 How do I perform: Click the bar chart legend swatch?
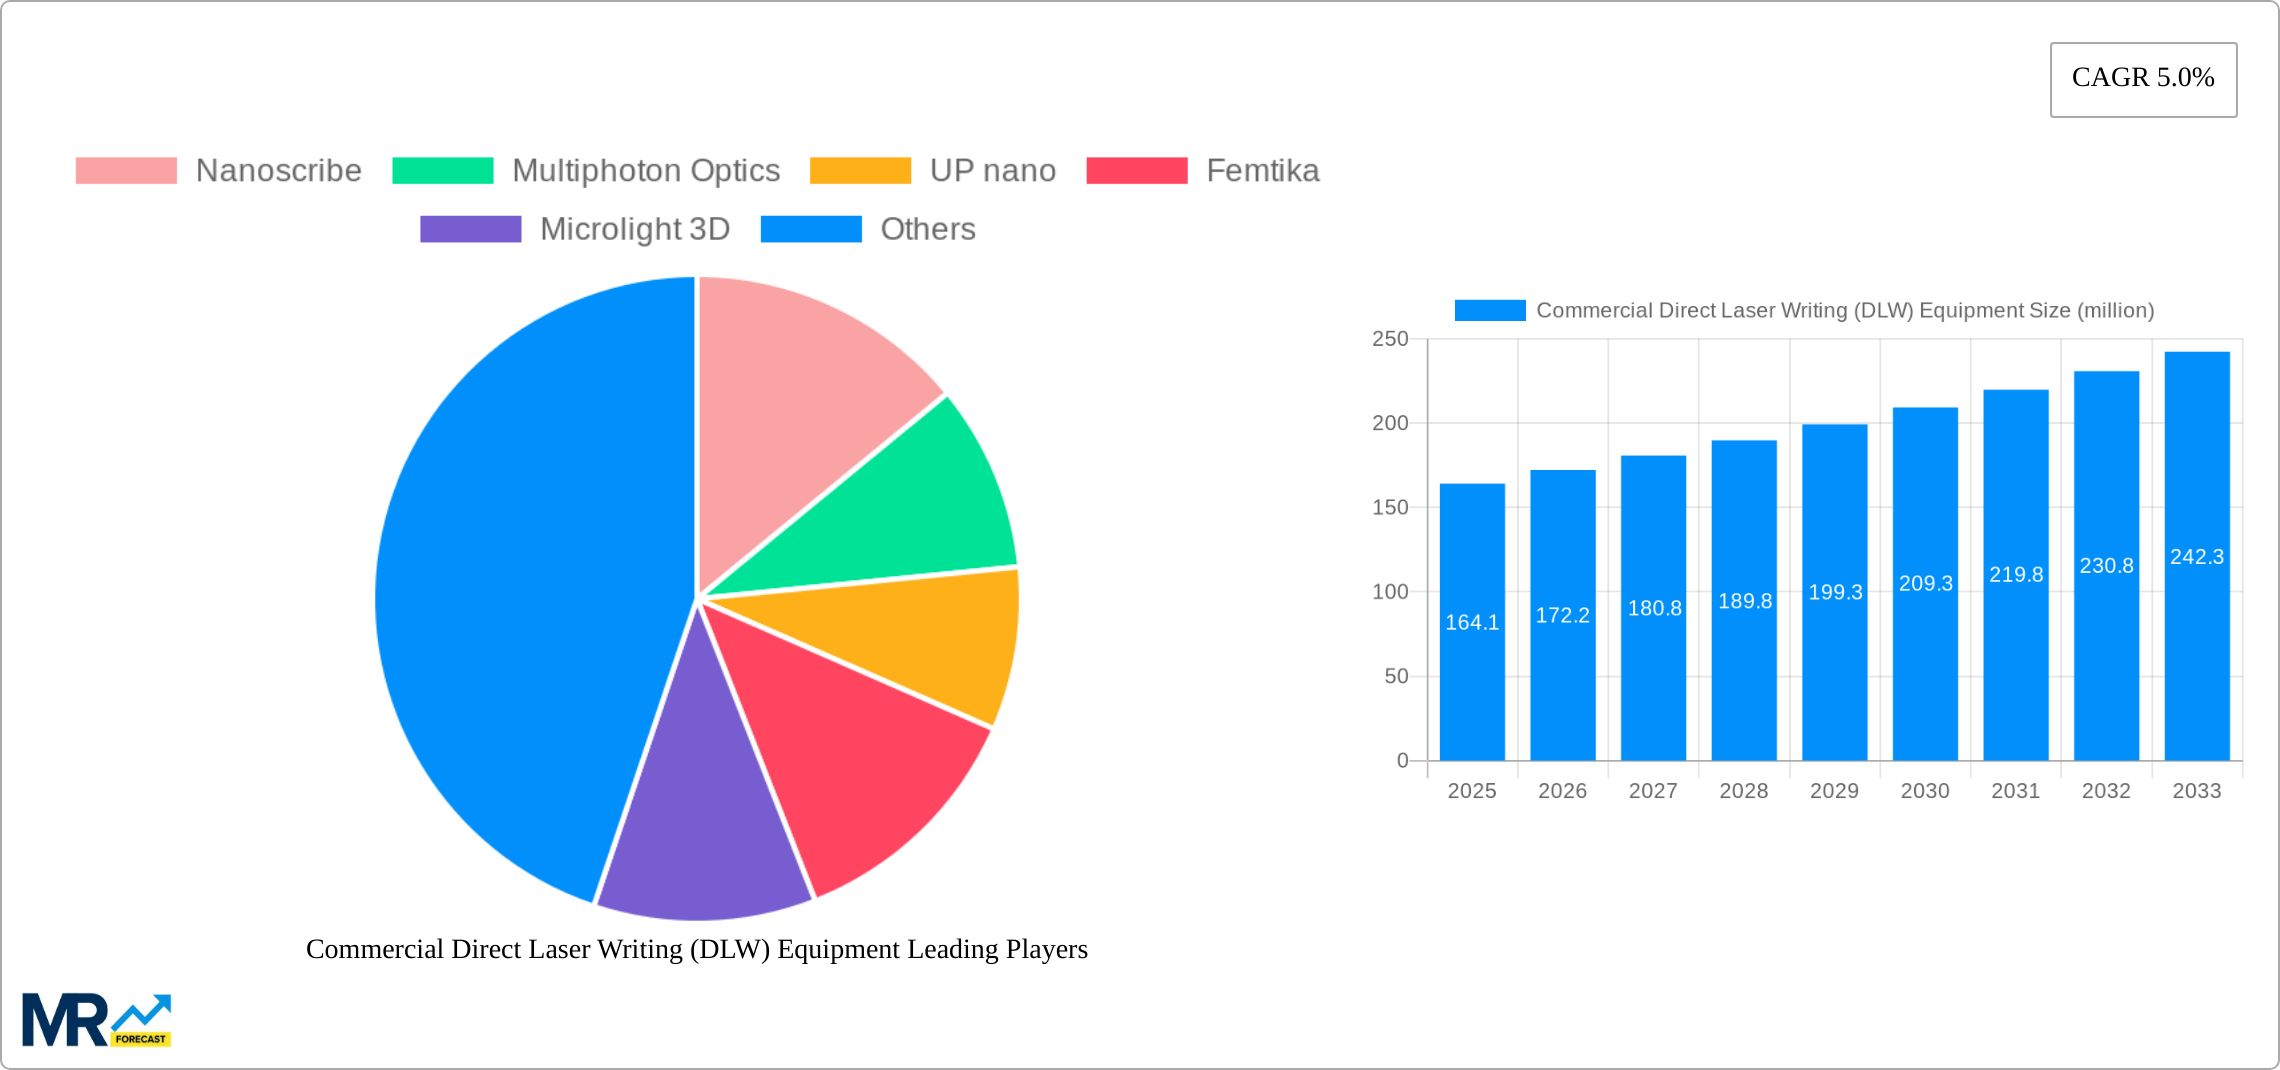1489,310
